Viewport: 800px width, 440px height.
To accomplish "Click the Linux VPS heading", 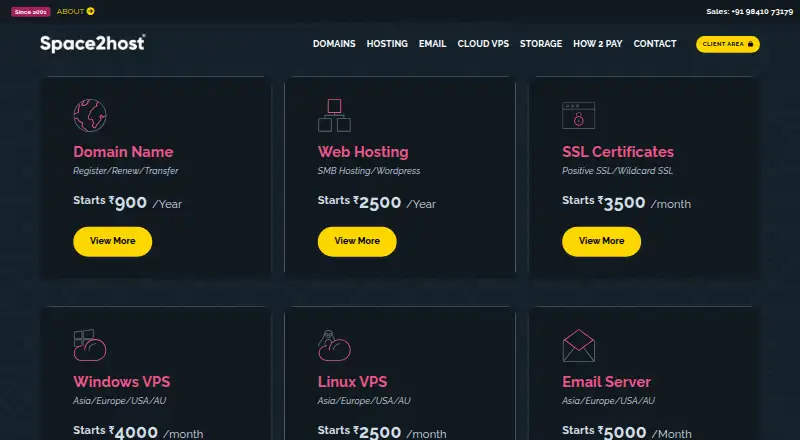I will click(352, 381).
